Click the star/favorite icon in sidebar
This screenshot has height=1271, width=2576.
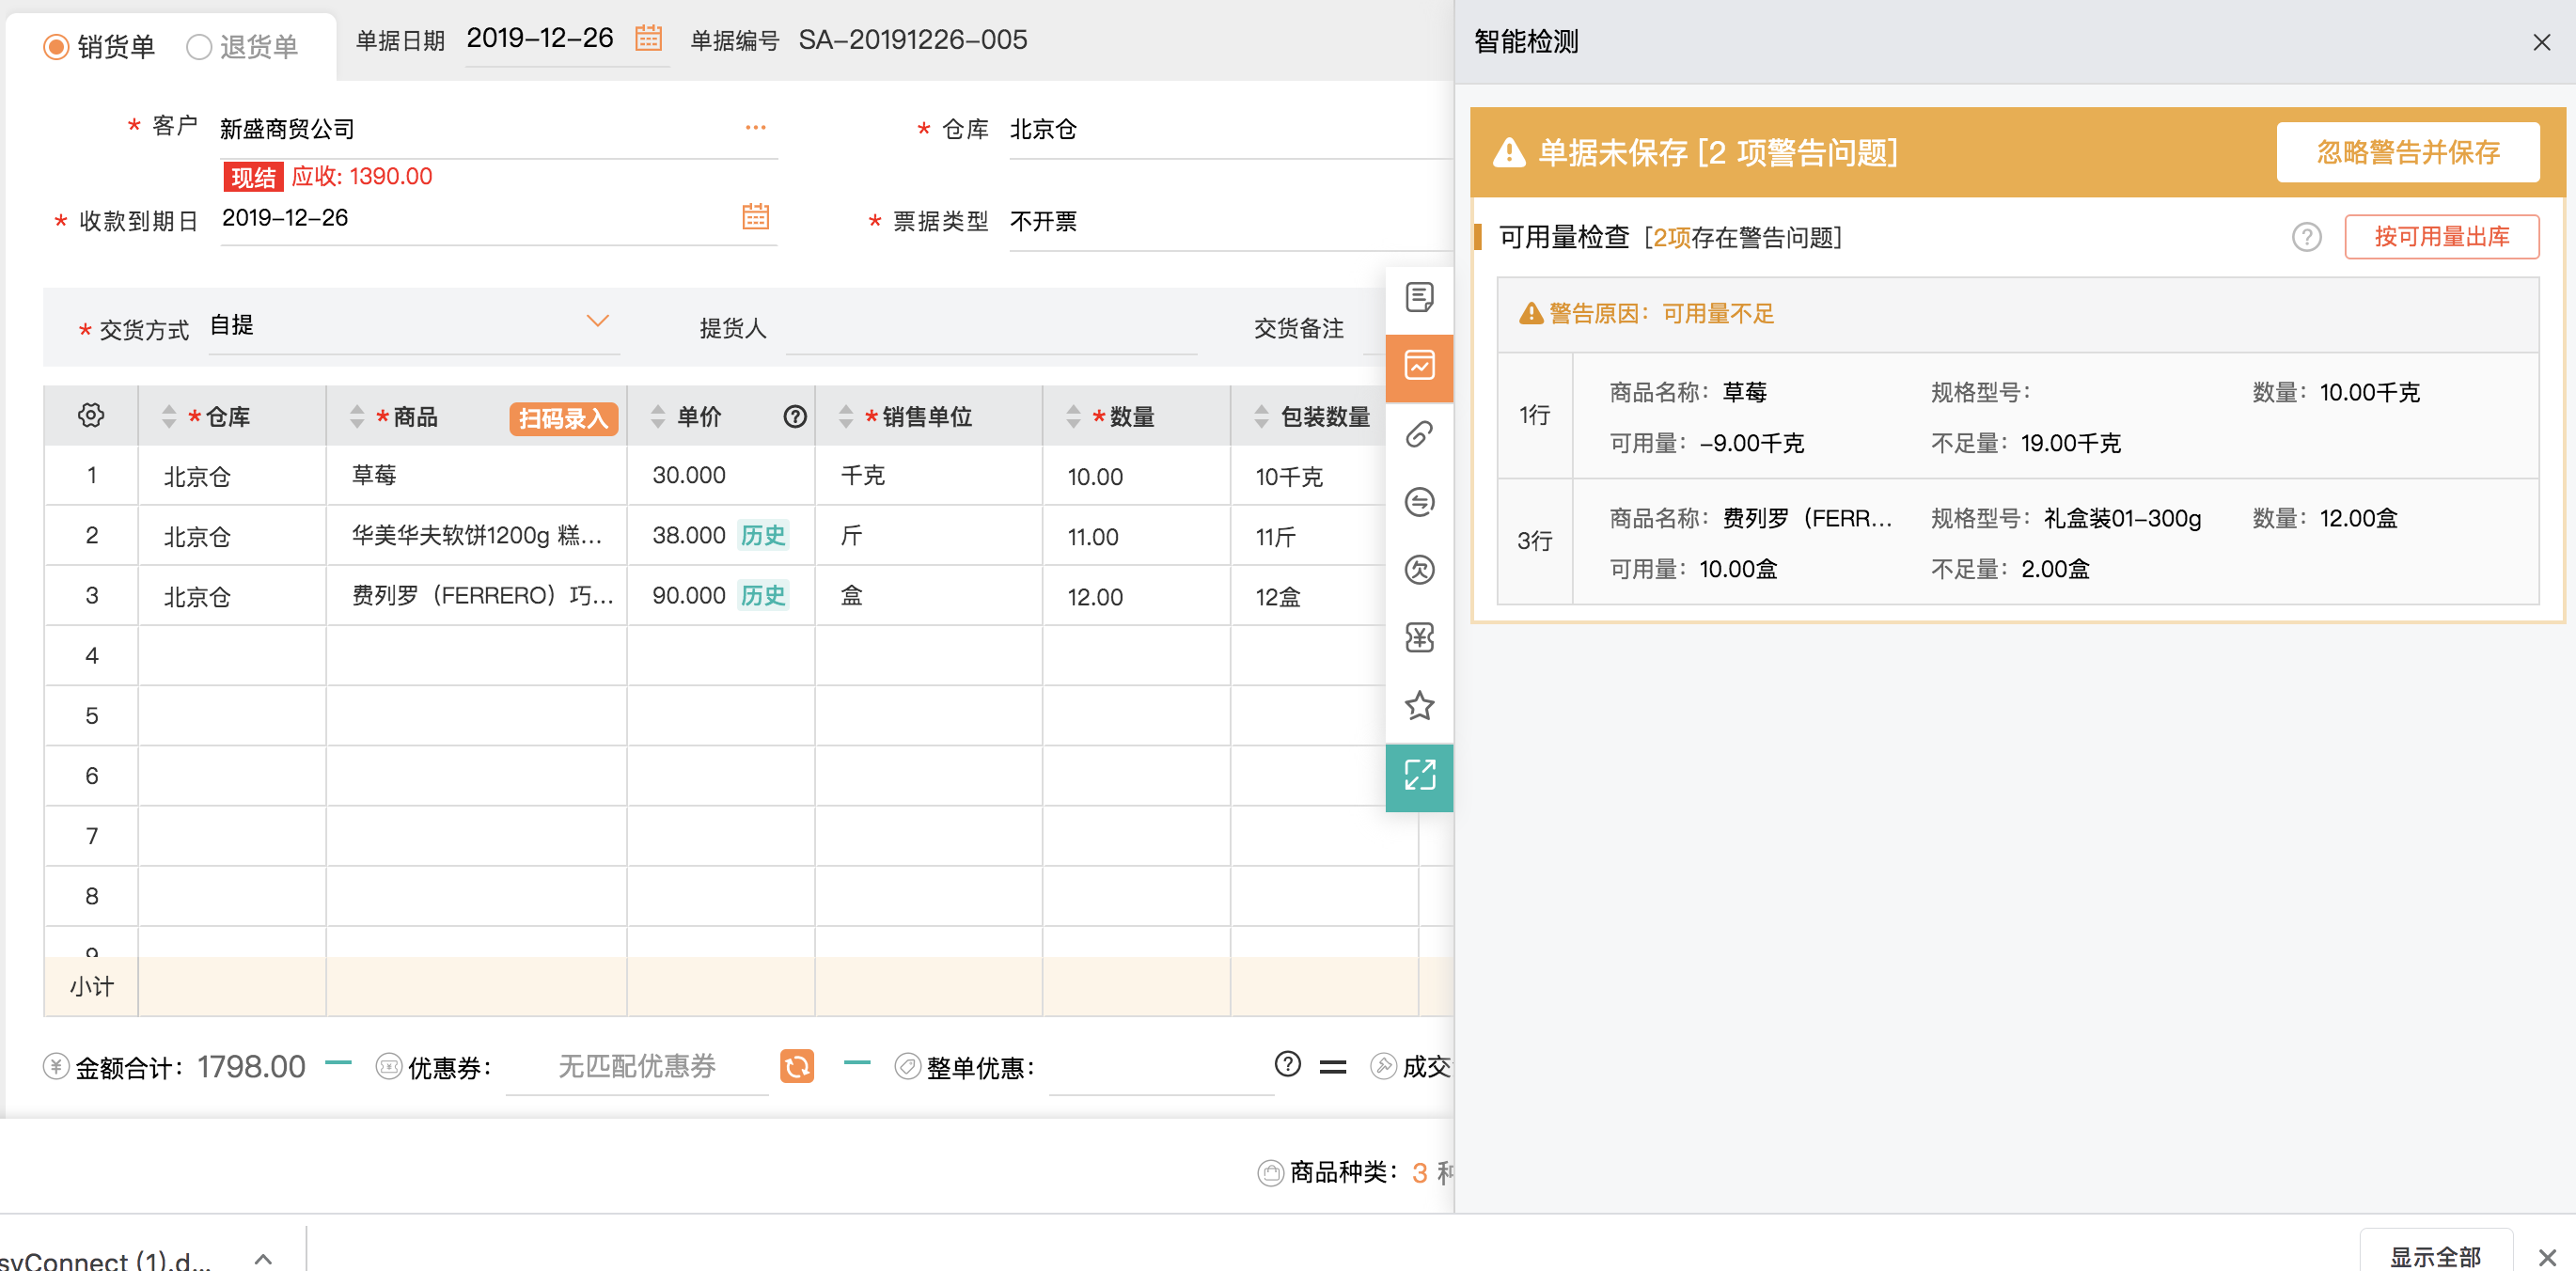click(x=1416, y=703)
